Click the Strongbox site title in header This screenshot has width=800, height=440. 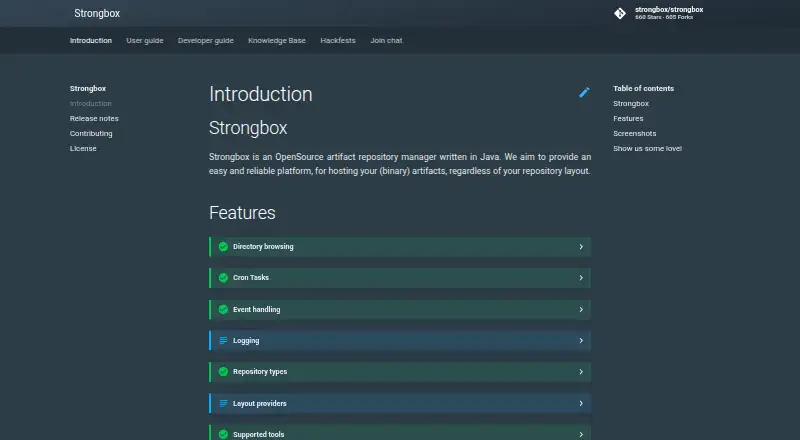pos(97,13)
